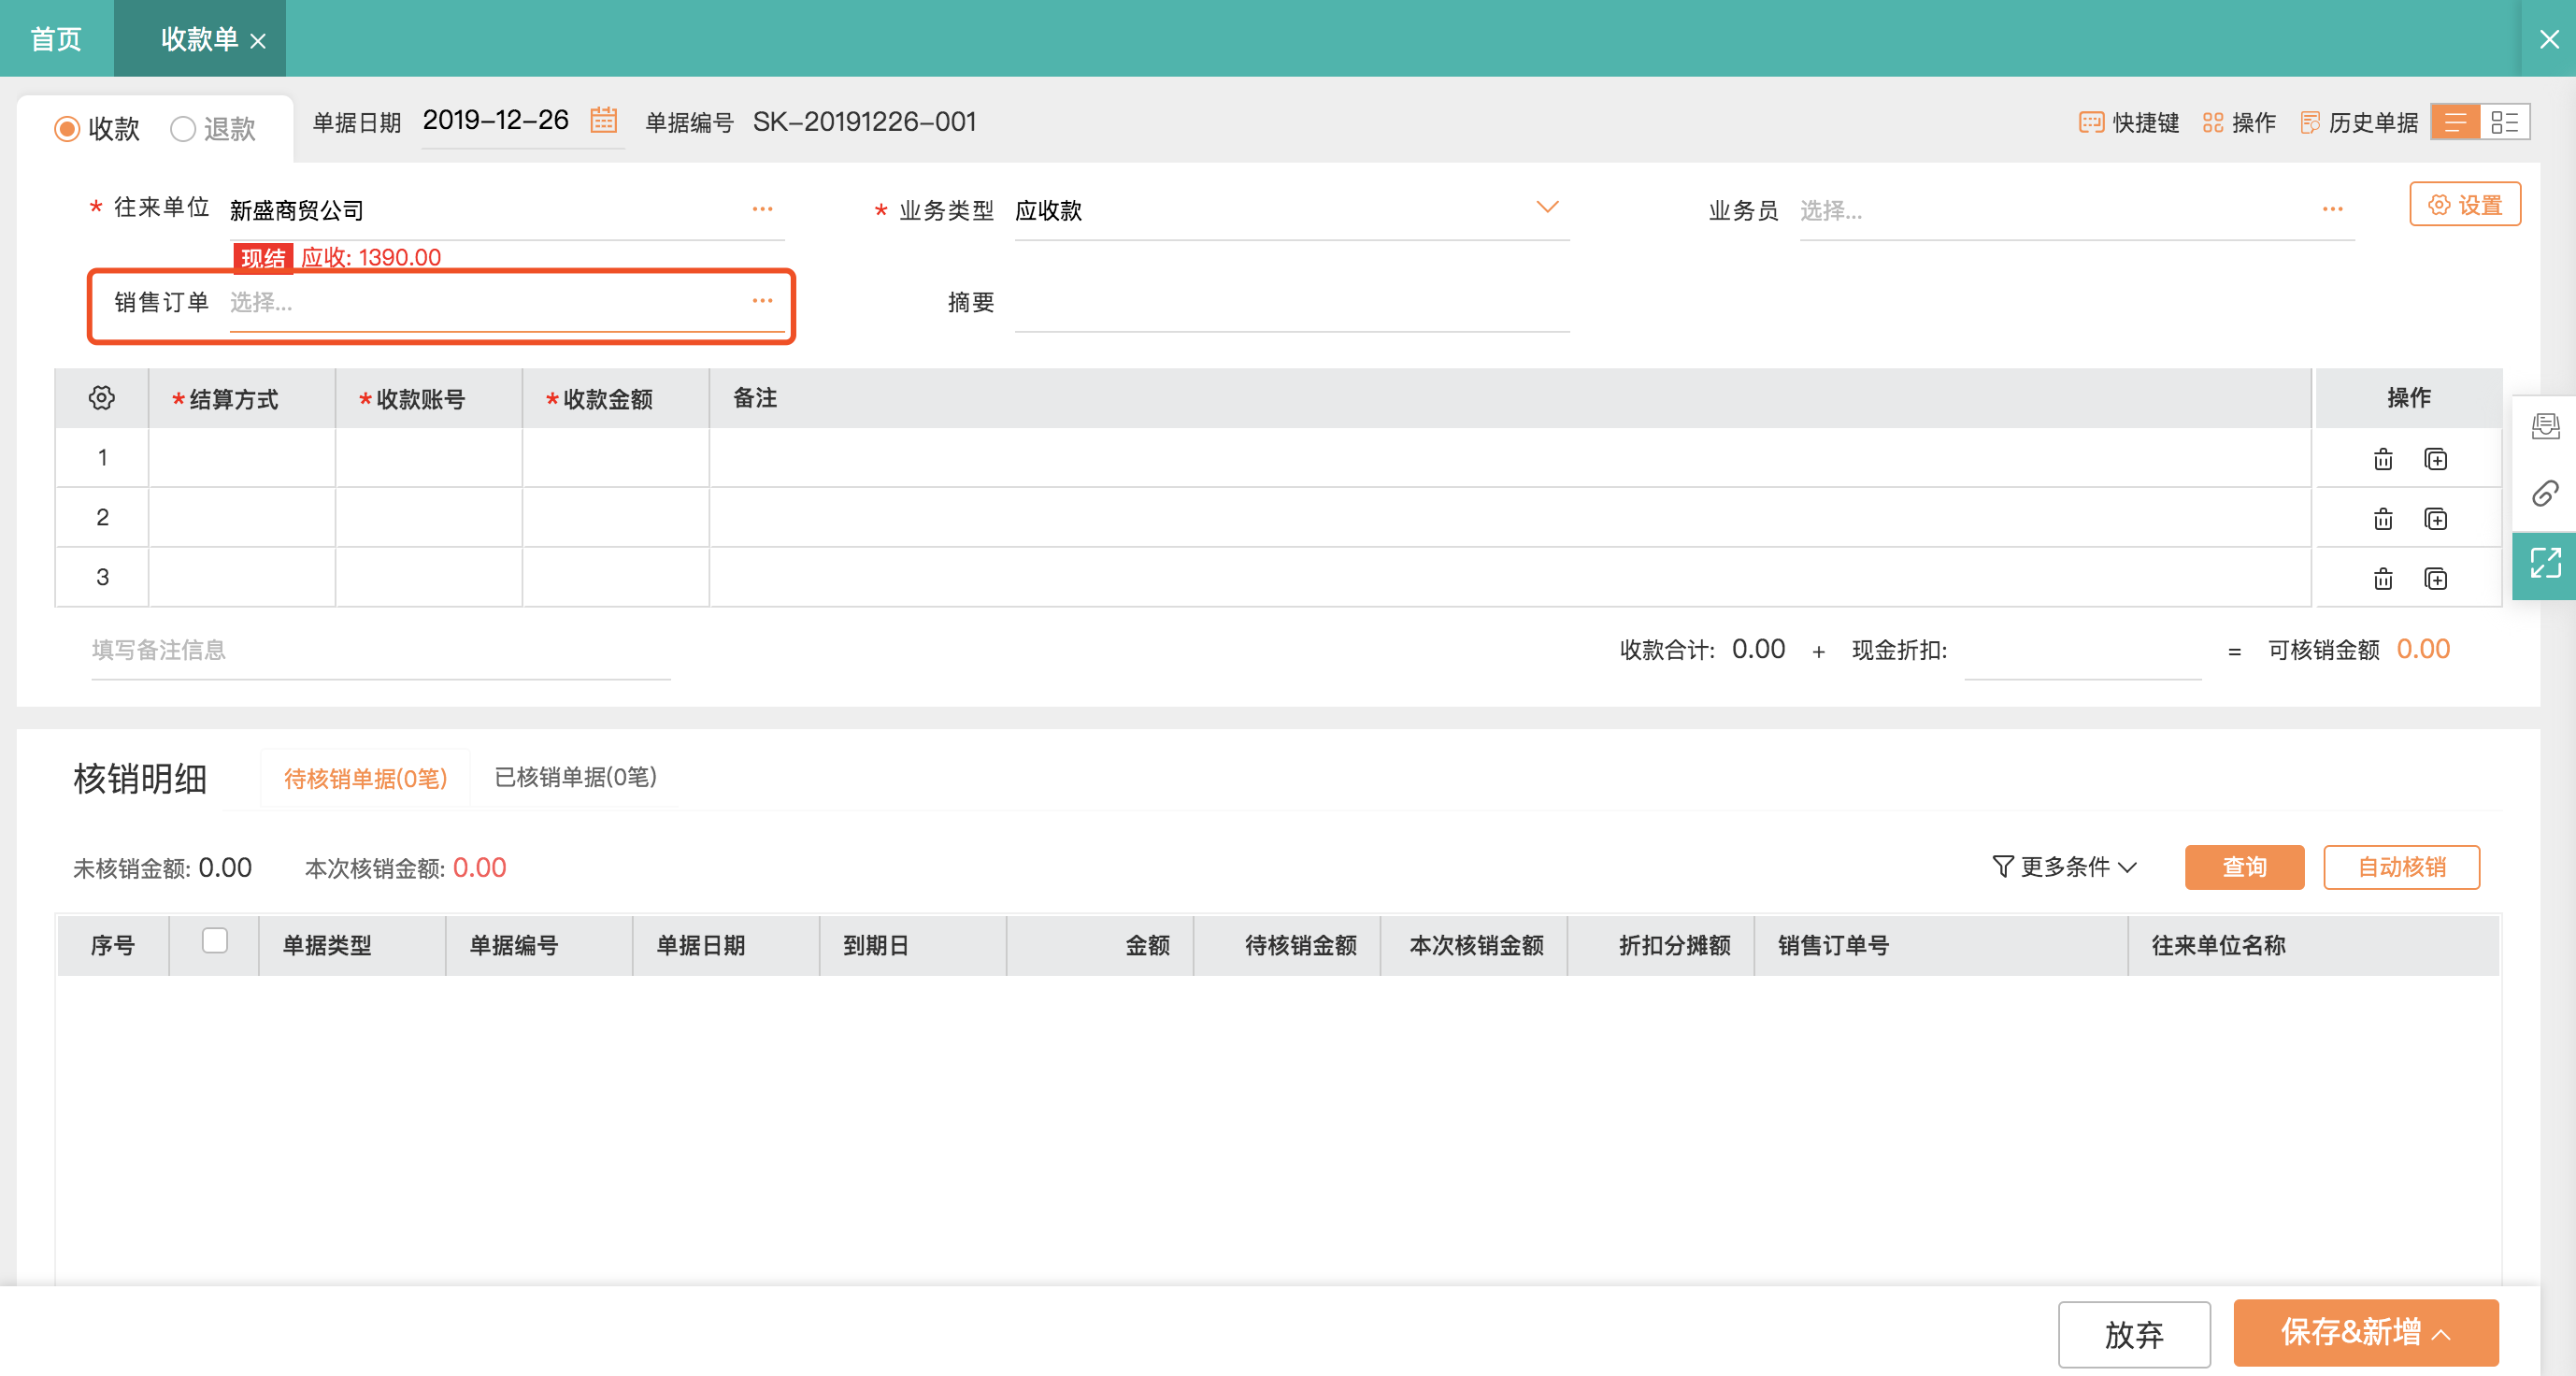Click the 待核销单据 tab link
This screenshot has width=2576, height=1376.
358,777
